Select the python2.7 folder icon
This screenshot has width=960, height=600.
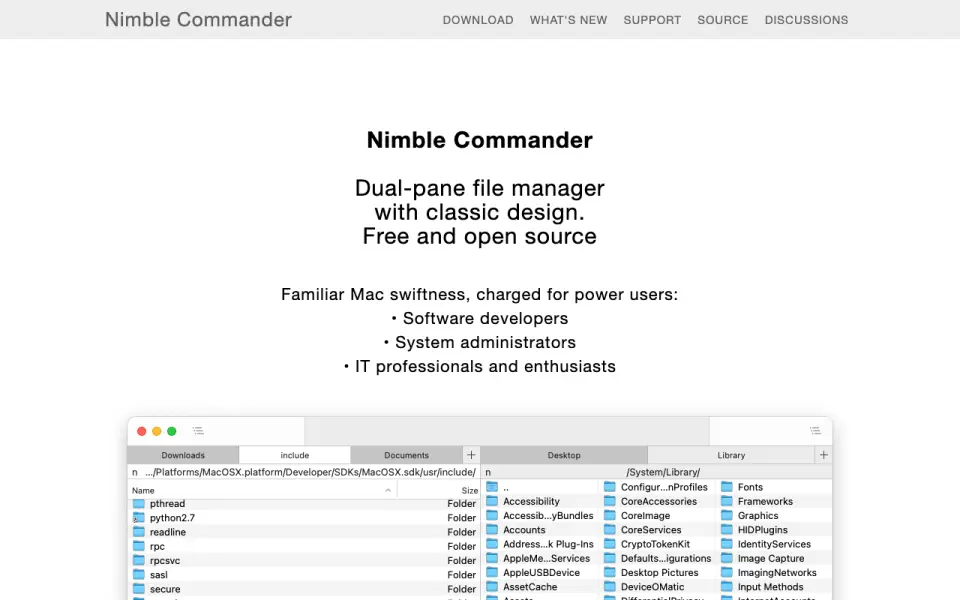pos(139,518)
